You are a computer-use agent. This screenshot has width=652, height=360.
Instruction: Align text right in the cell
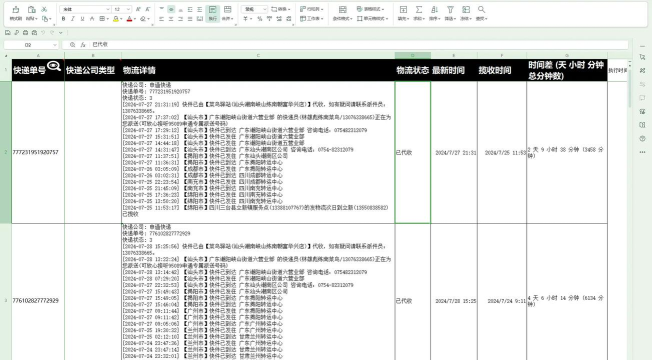180,19
